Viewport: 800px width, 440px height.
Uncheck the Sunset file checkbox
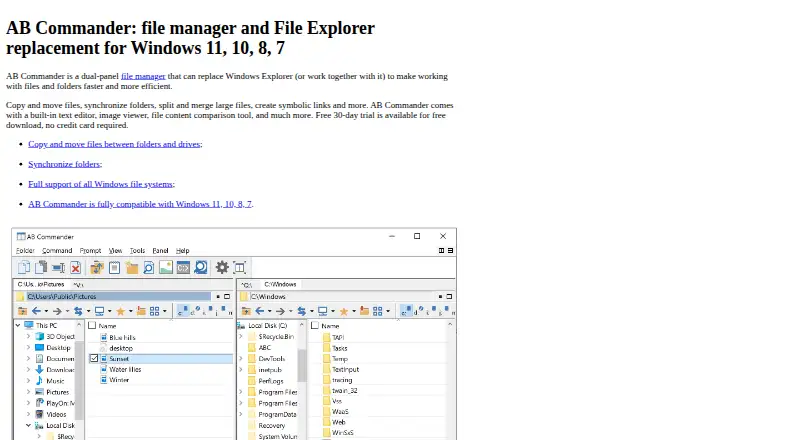(94, 358)
